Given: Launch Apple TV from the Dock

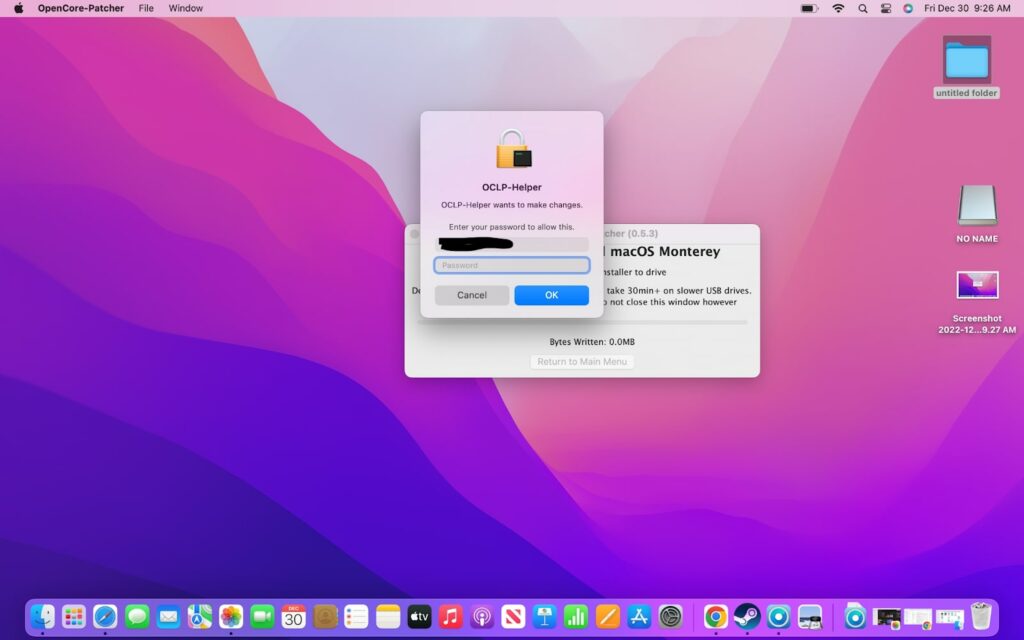Looking at the screenshot, I should point(419,616).
